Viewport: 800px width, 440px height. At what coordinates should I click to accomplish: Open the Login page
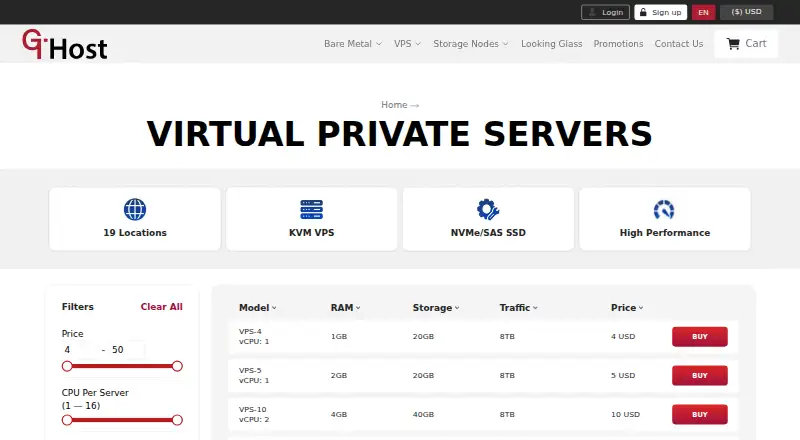pos(606,12)
